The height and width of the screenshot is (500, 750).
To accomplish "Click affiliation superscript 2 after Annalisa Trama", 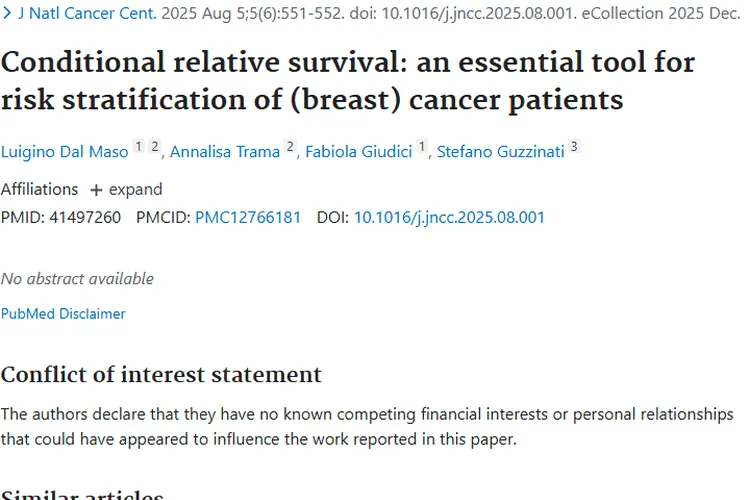I will [x=290, y=146].
